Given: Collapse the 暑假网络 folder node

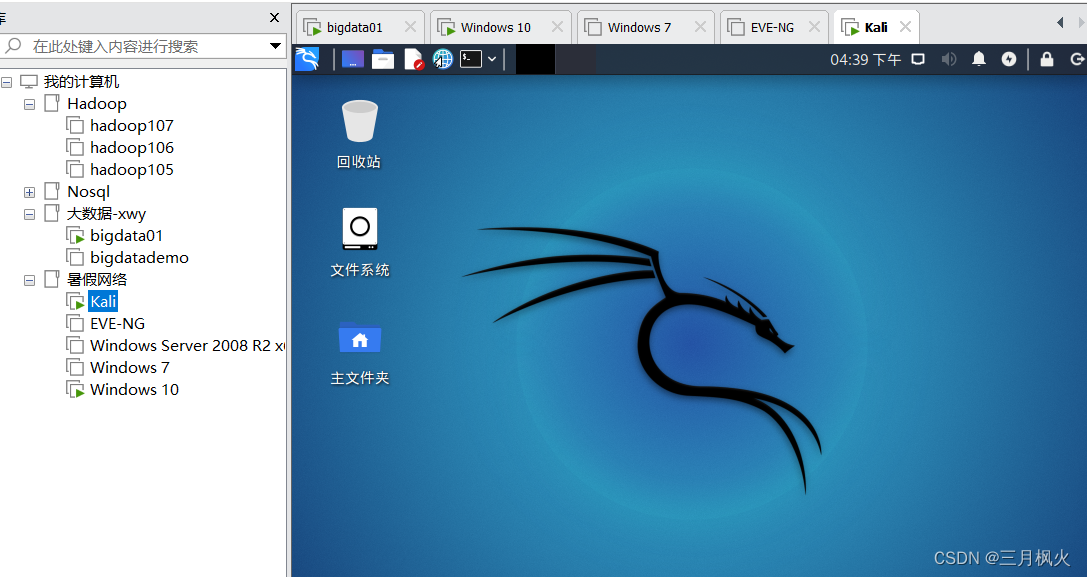Looking at the screenshot, I should (29, 280).
